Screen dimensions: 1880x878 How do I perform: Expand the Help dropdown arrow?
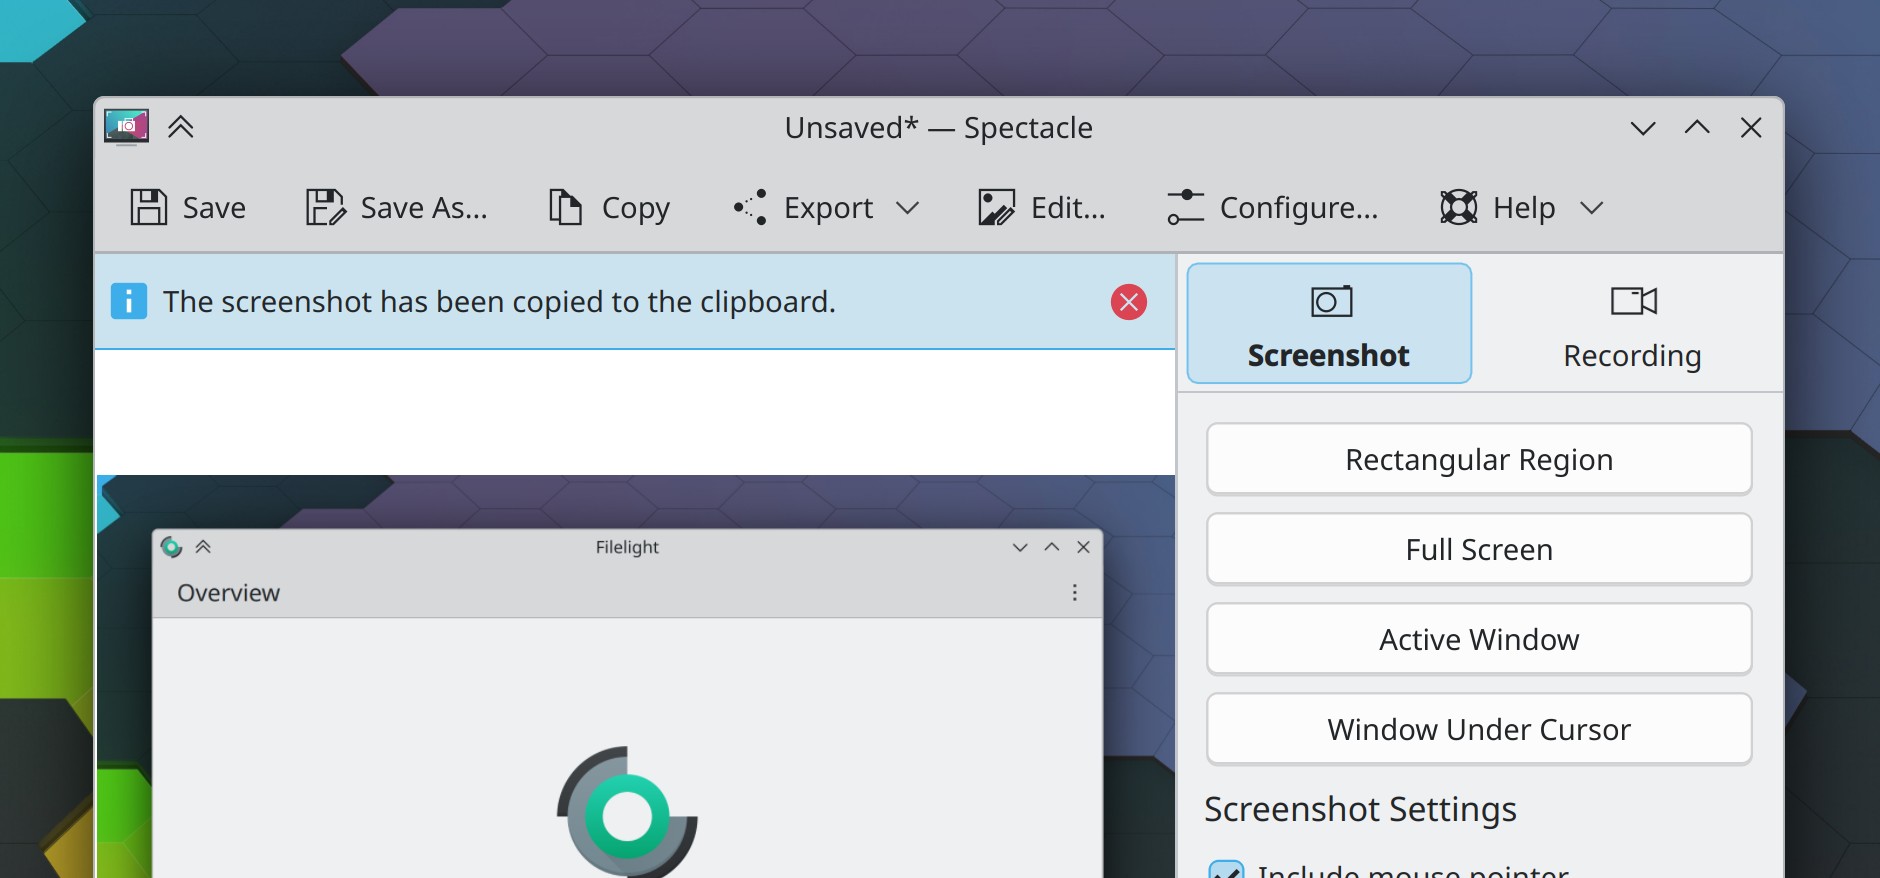pos(1591,208)
